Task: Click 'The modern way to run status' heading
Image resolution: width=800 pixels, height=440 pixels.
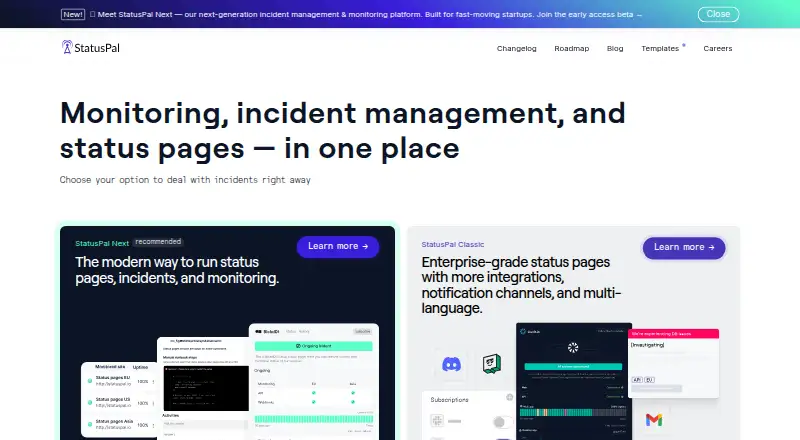Action: [177, 270]
